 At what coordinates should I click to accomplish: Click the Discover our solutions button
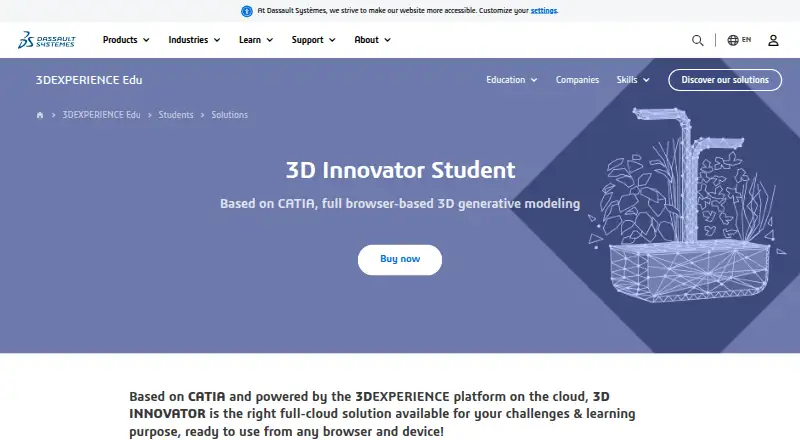point(724,80)
